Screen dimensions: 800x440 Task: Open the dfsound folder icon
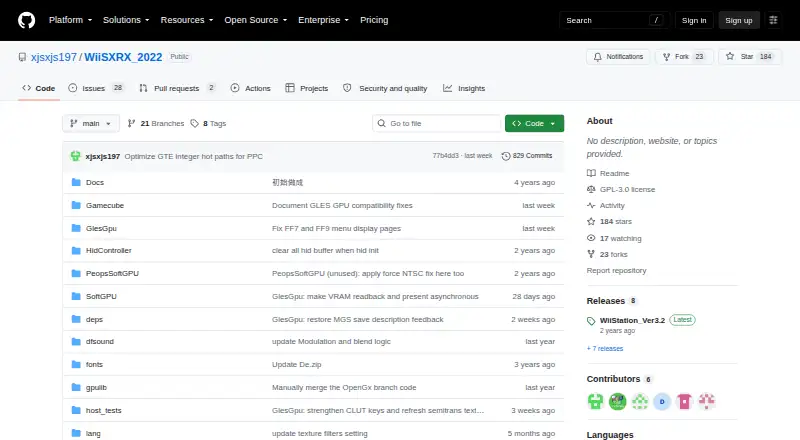(76, 341)
